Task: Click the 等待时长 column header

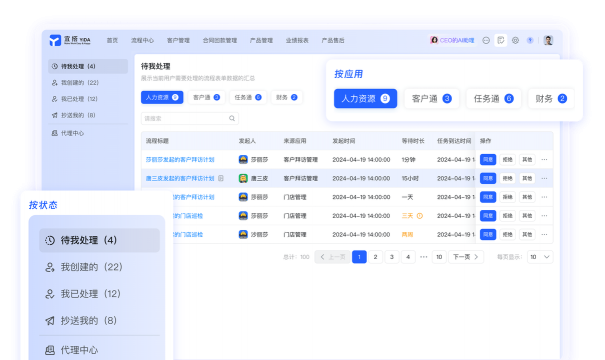Action: pos(413,141)
